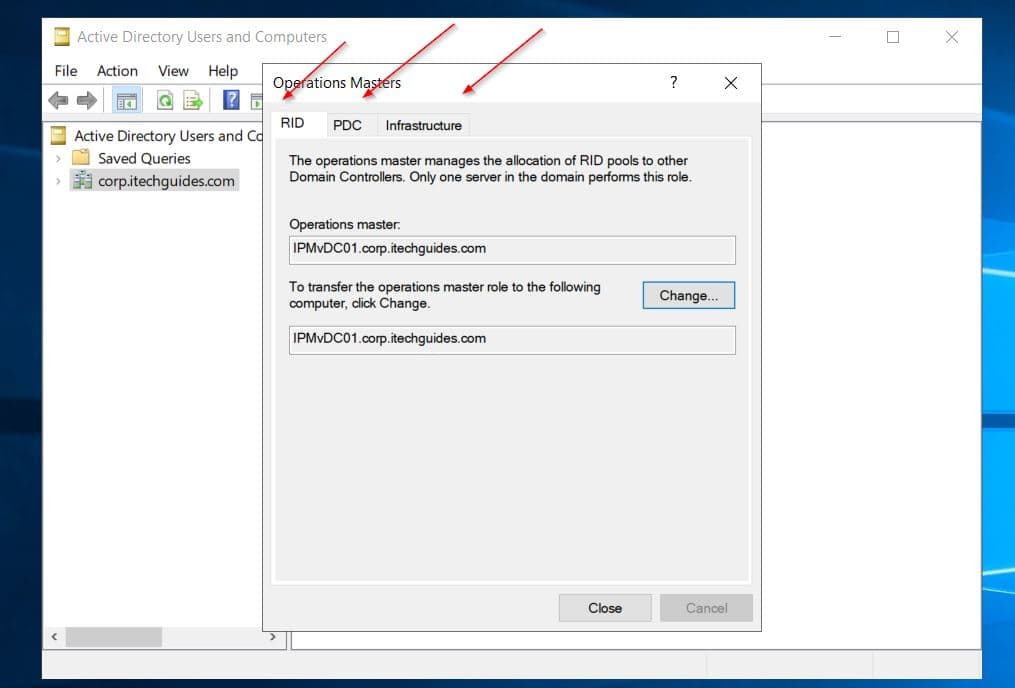Click the left arrow of horizontal scrollbar
1015x688 pixels.
[54, 637]
